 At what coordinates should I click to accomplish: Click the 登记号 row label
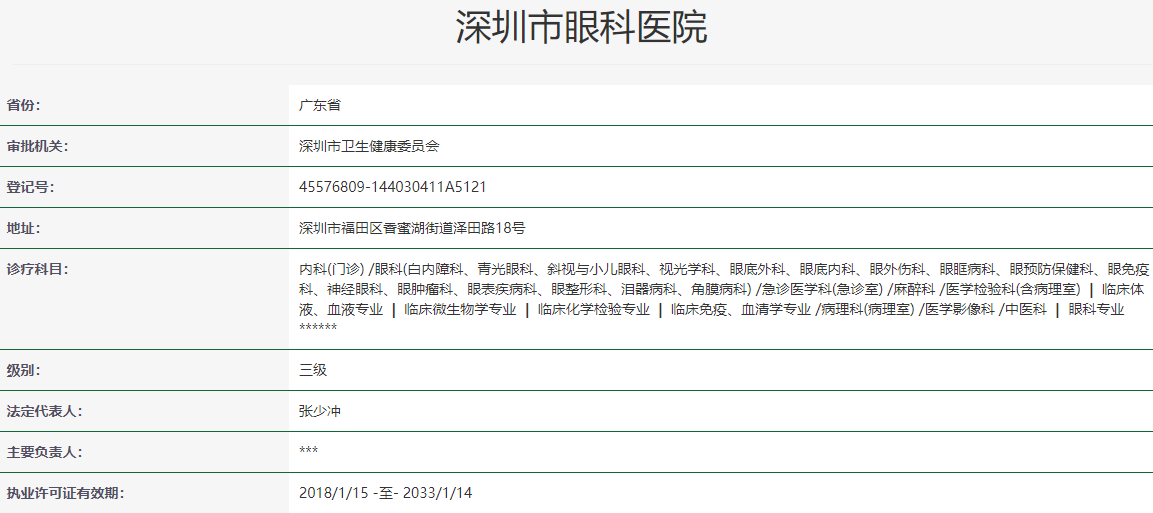pos(30,187)
